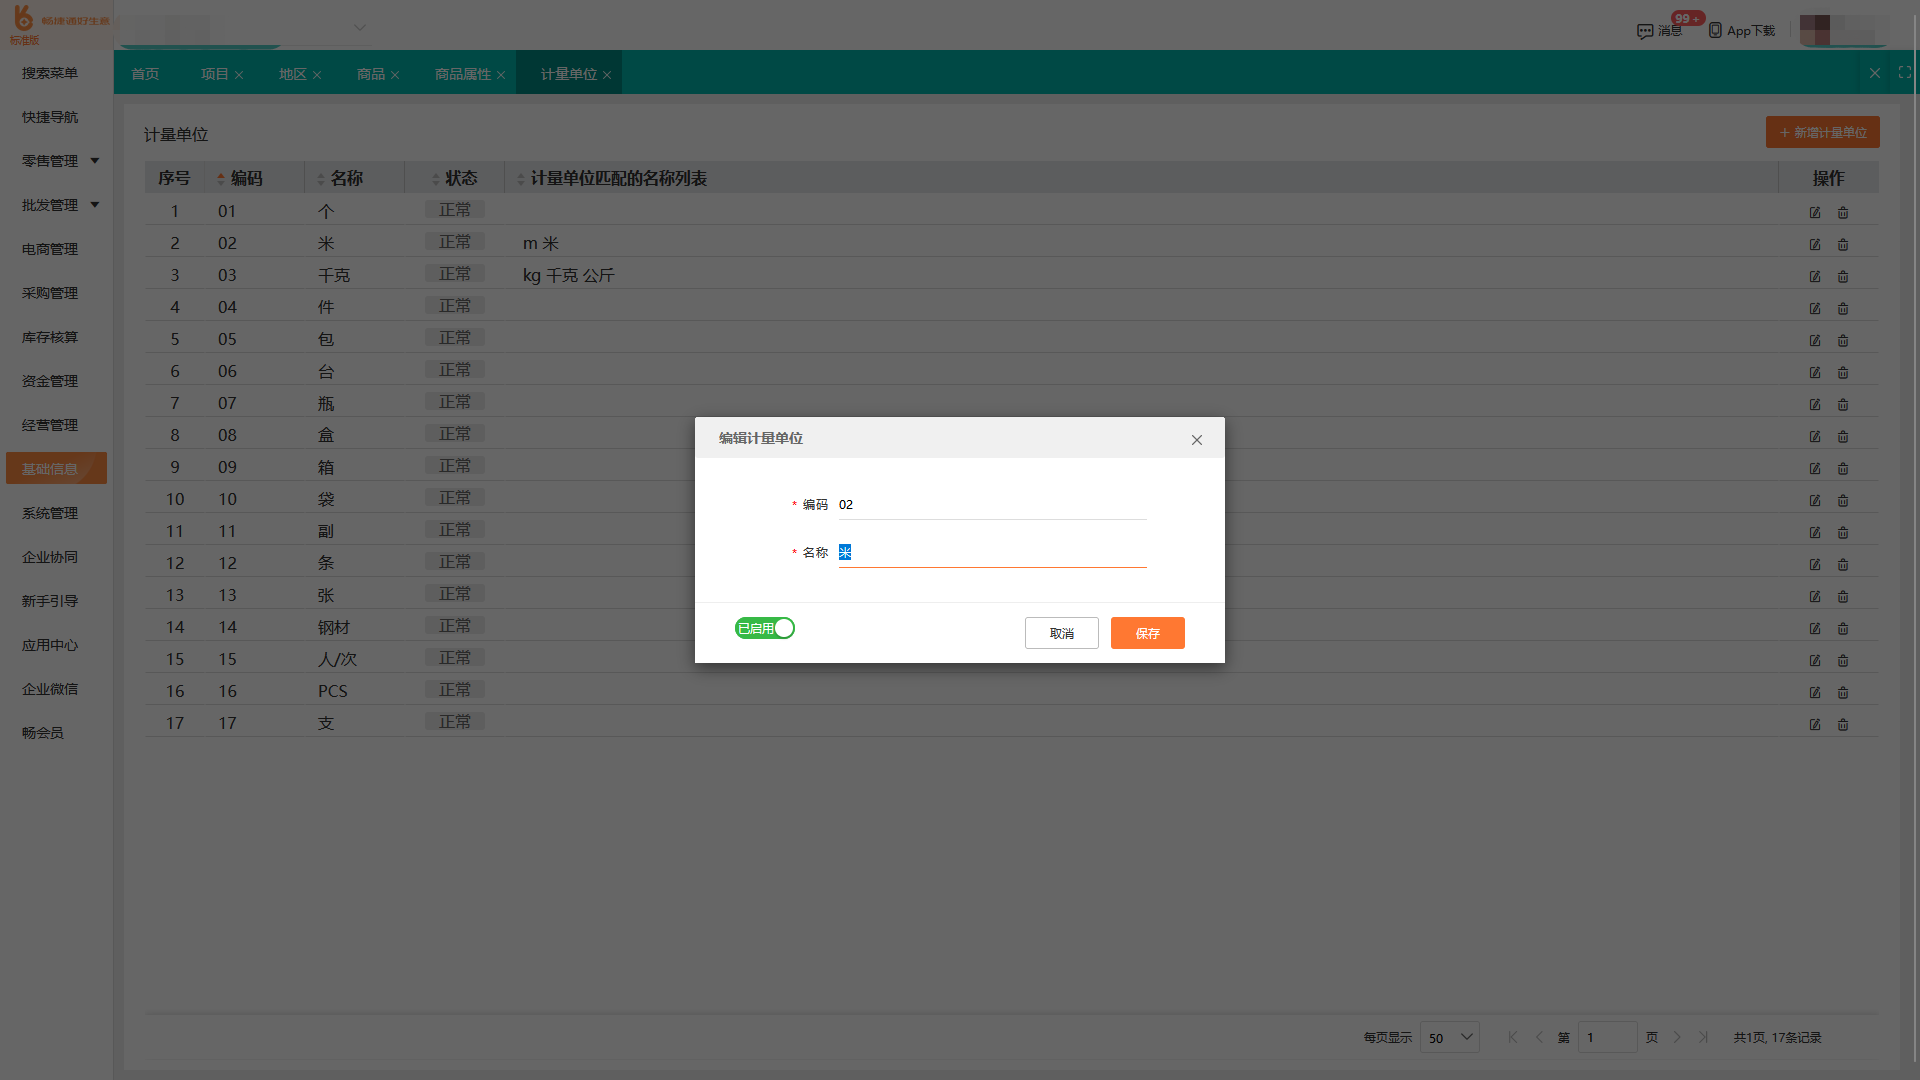Open the 商品 menu tab
This screenshot has height=1080, width=1920.
pyautogui.click(x=371, y=73)
